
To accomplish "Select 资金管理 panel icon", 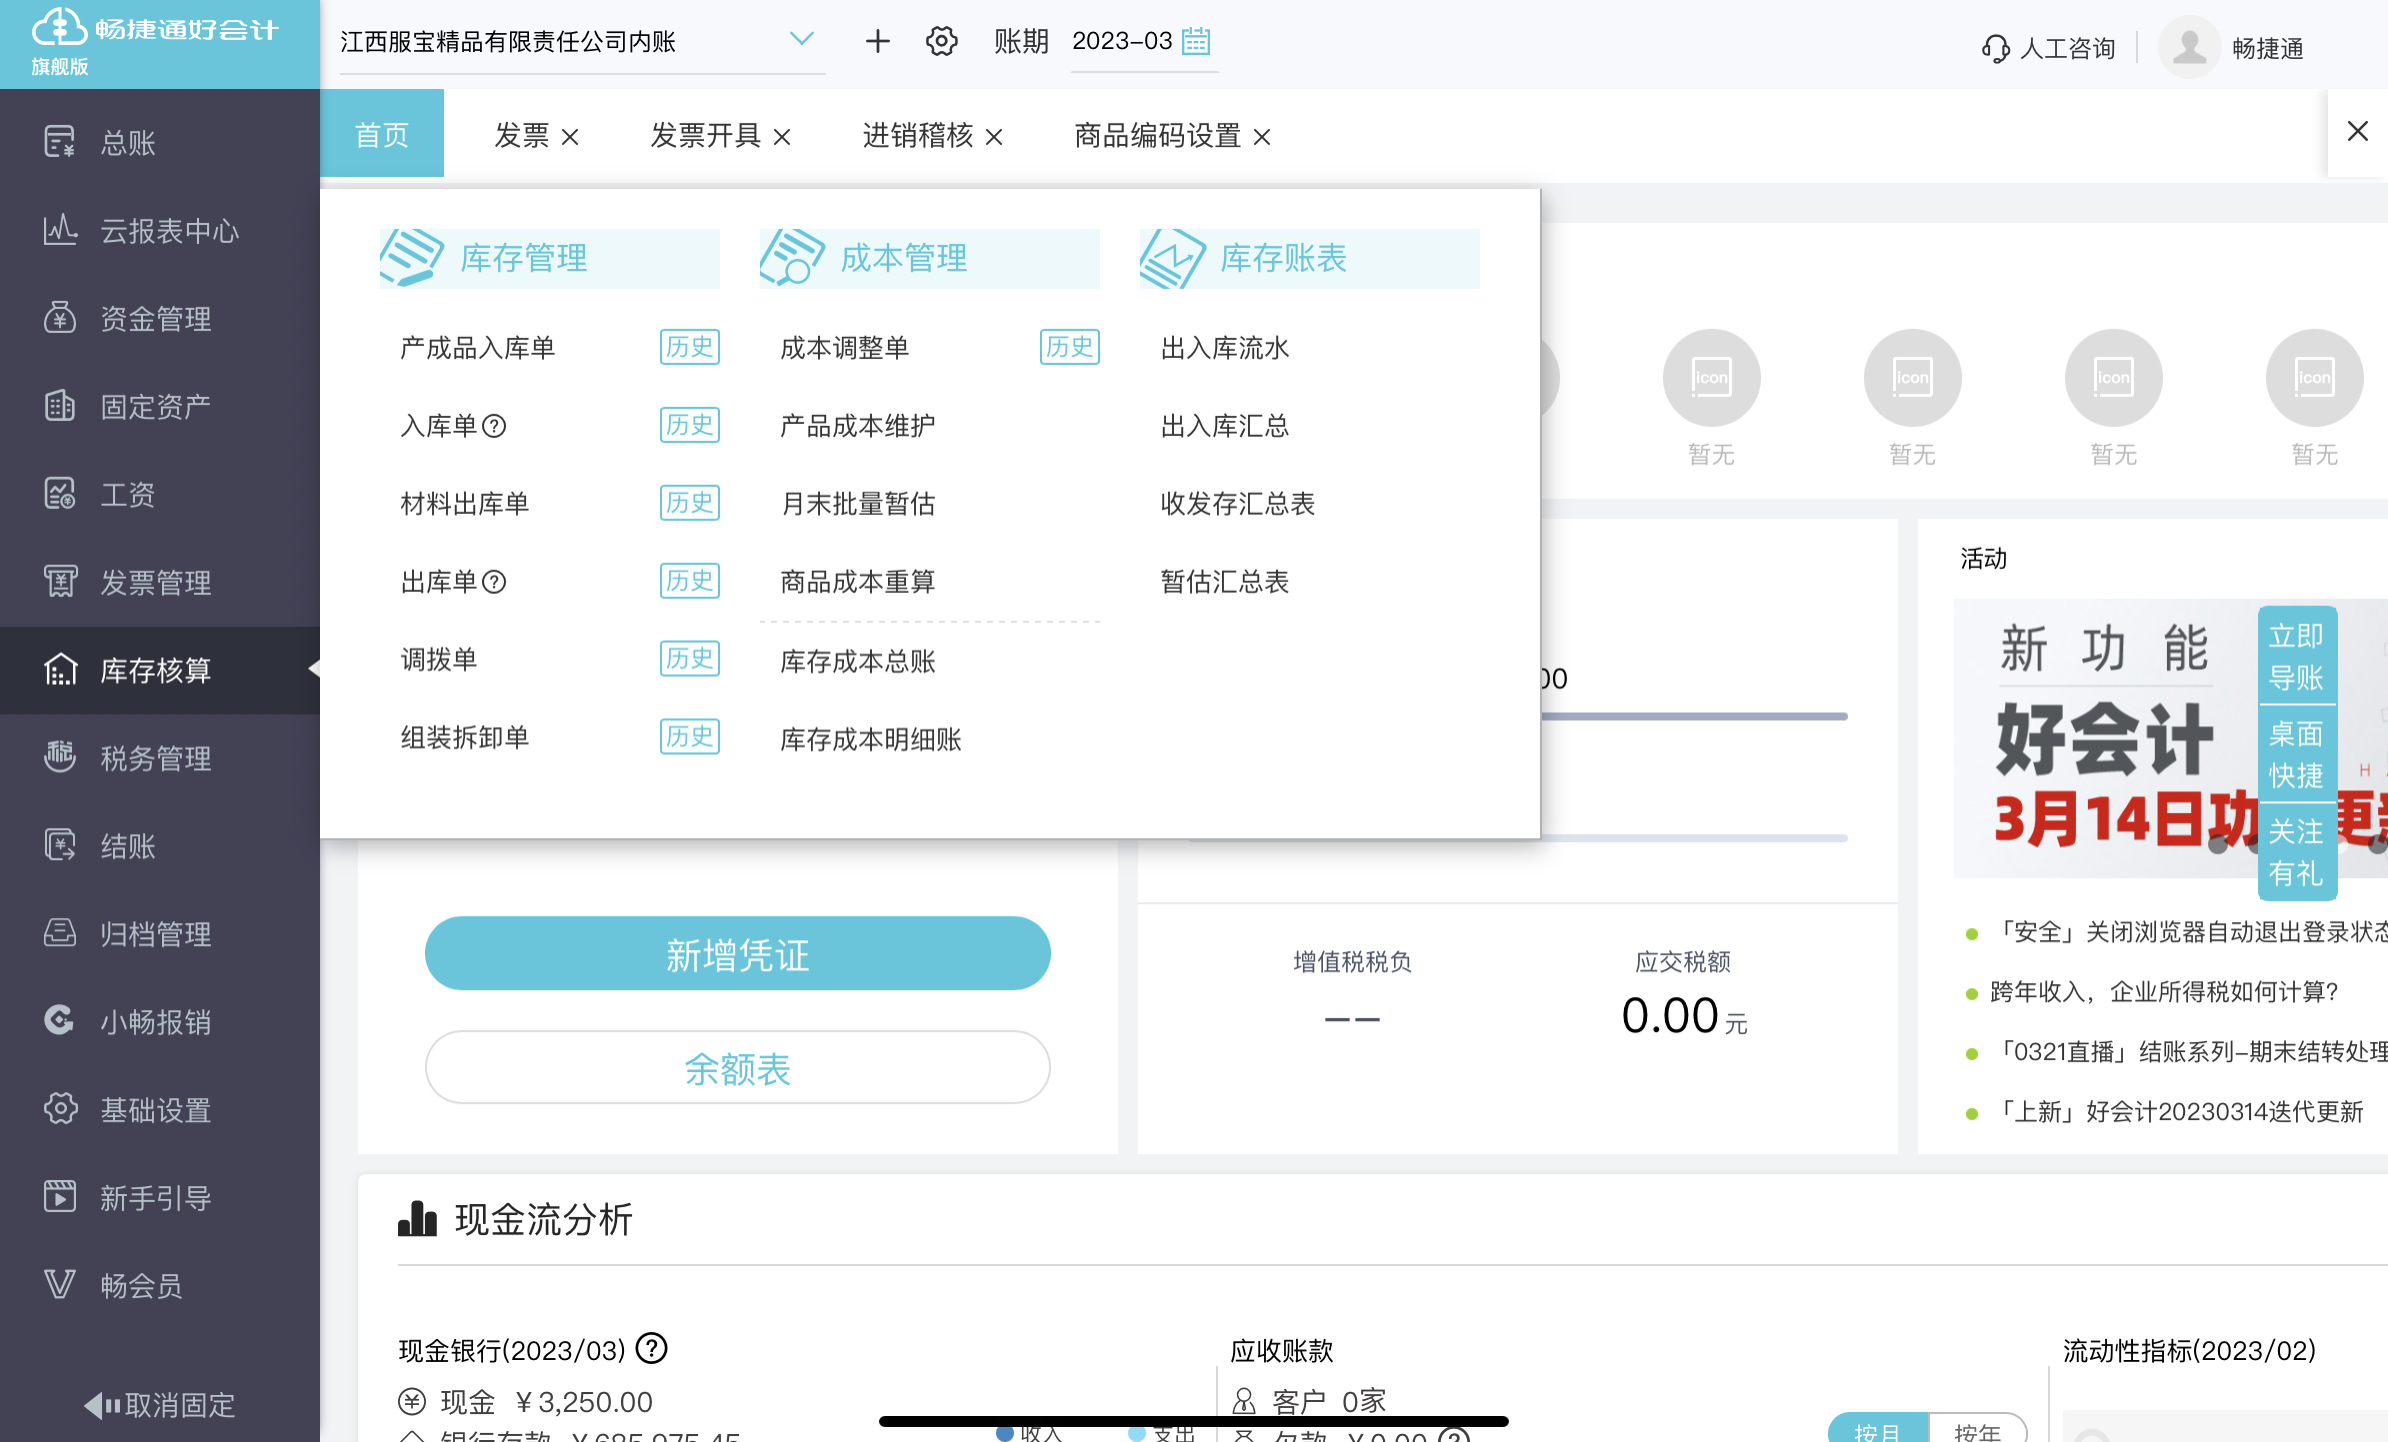I will [61, 319].
